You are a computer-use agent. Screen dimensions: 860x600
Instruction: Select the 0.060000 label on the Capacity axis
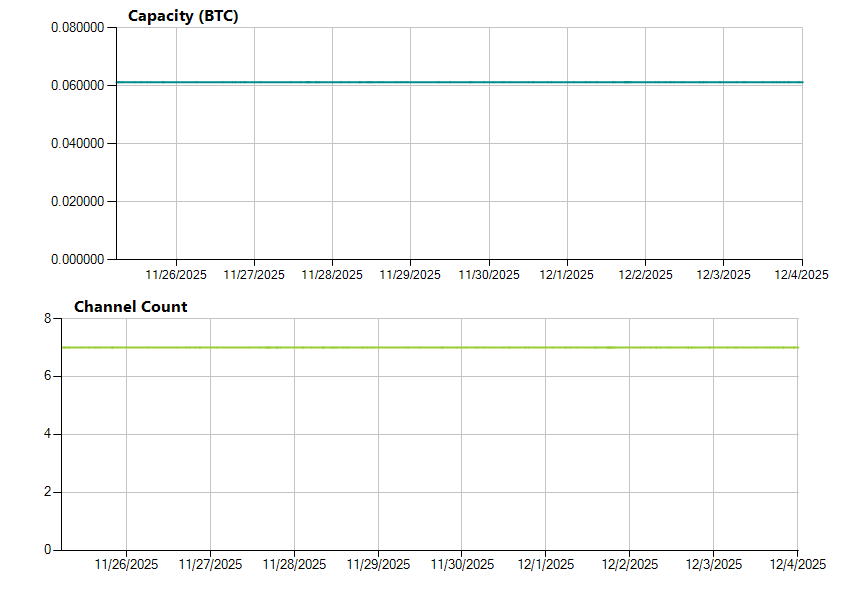[x=77, y=86]
